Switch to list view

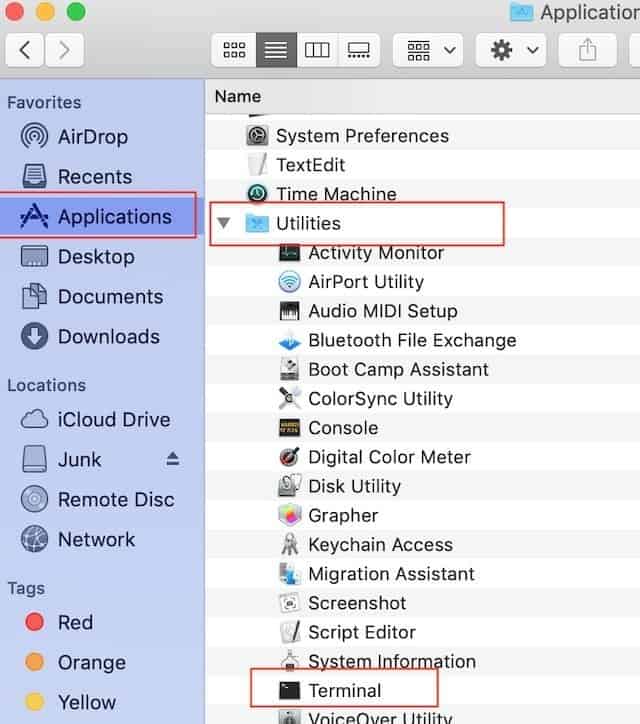click(x=276, y=50)
